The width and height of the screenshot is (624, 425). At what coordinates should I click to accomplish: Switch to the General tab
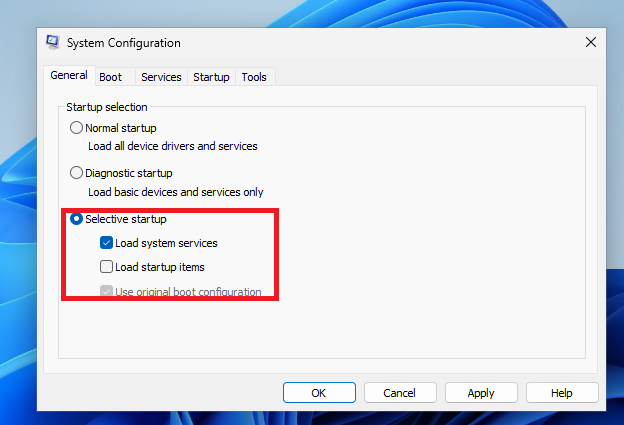coord(69,75)
